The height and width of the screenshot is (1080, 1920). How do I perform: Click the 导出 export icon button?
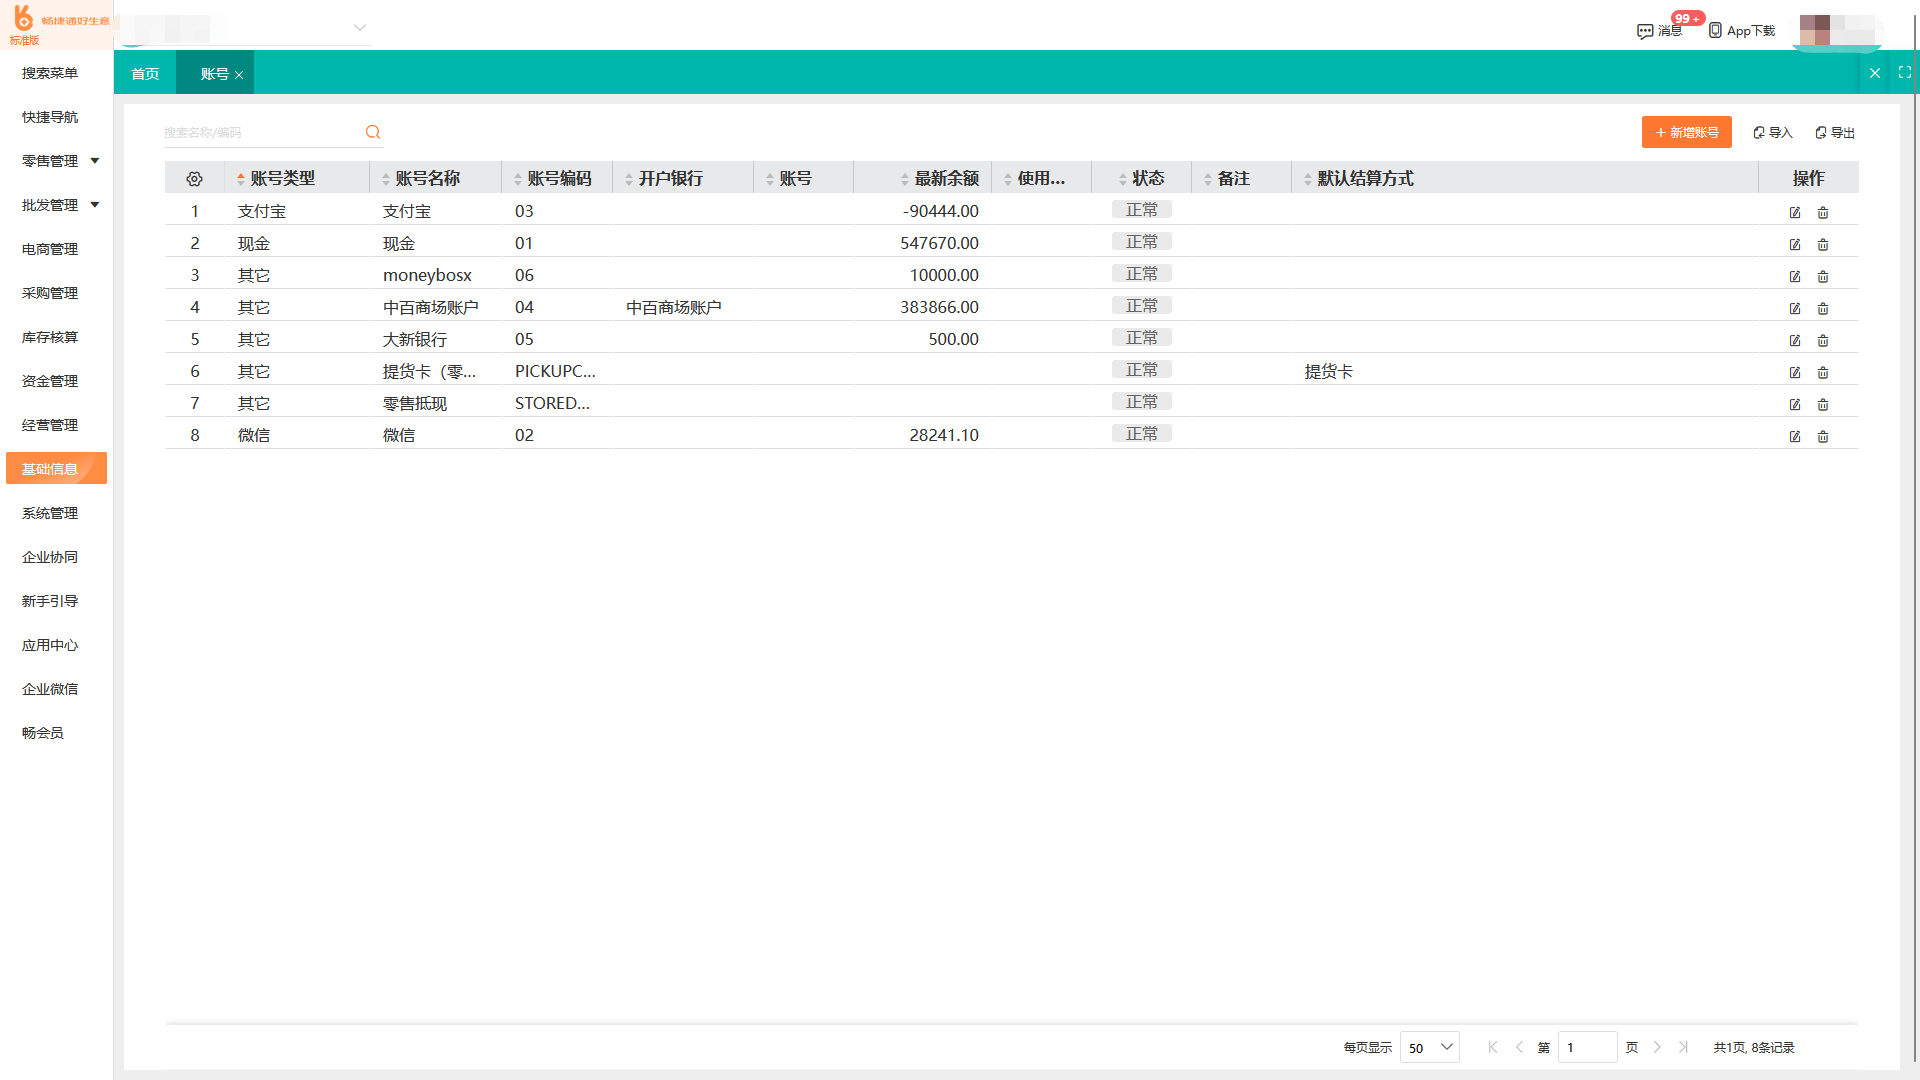(x=1836, y=132)
